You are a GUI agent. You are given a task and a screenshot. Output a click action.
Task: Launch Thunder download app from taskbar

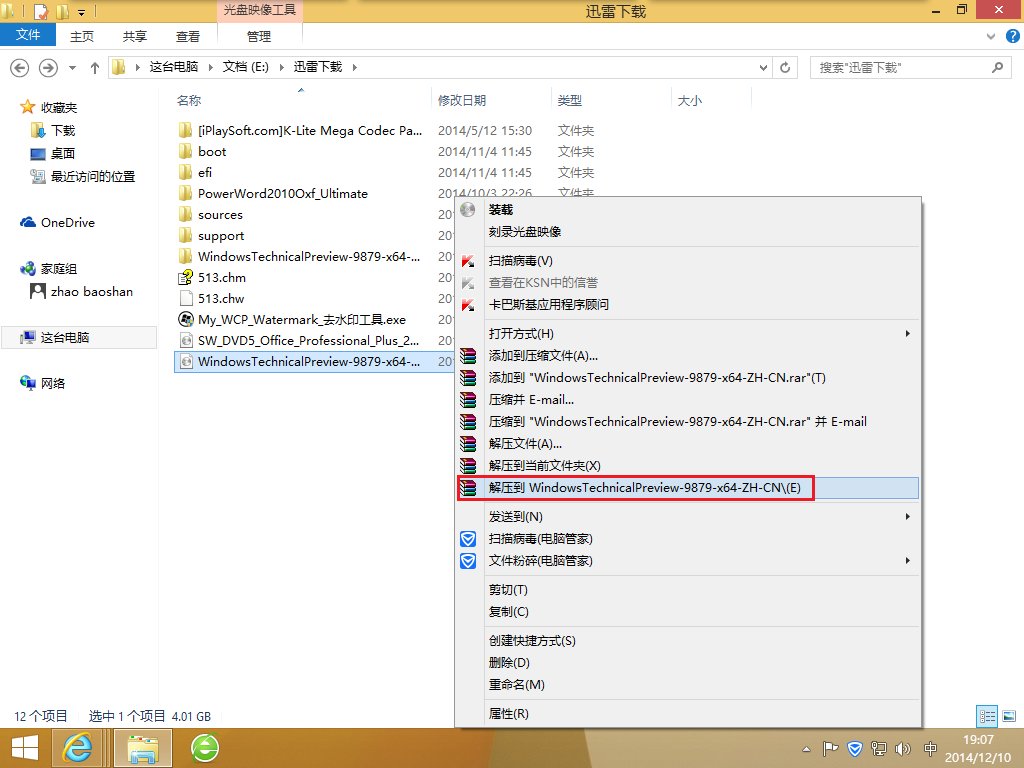[203, 747]
